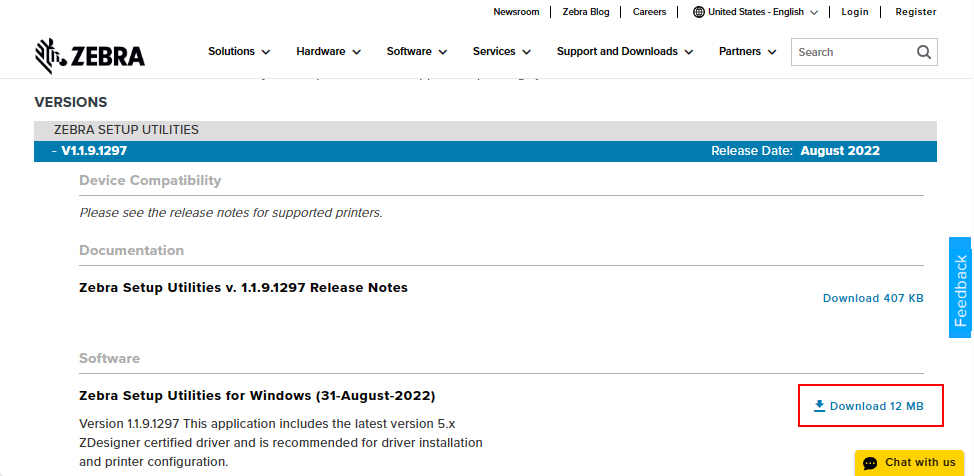This screenshot has height=476, width=974.
Task: Click the Register link
Action: [916, 12]
